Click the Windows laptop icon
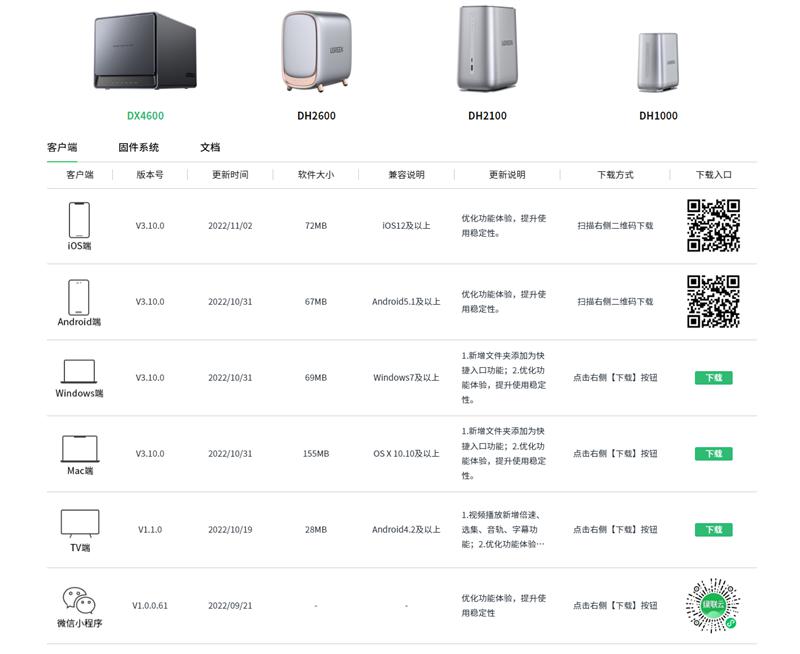 click(79, 371)
